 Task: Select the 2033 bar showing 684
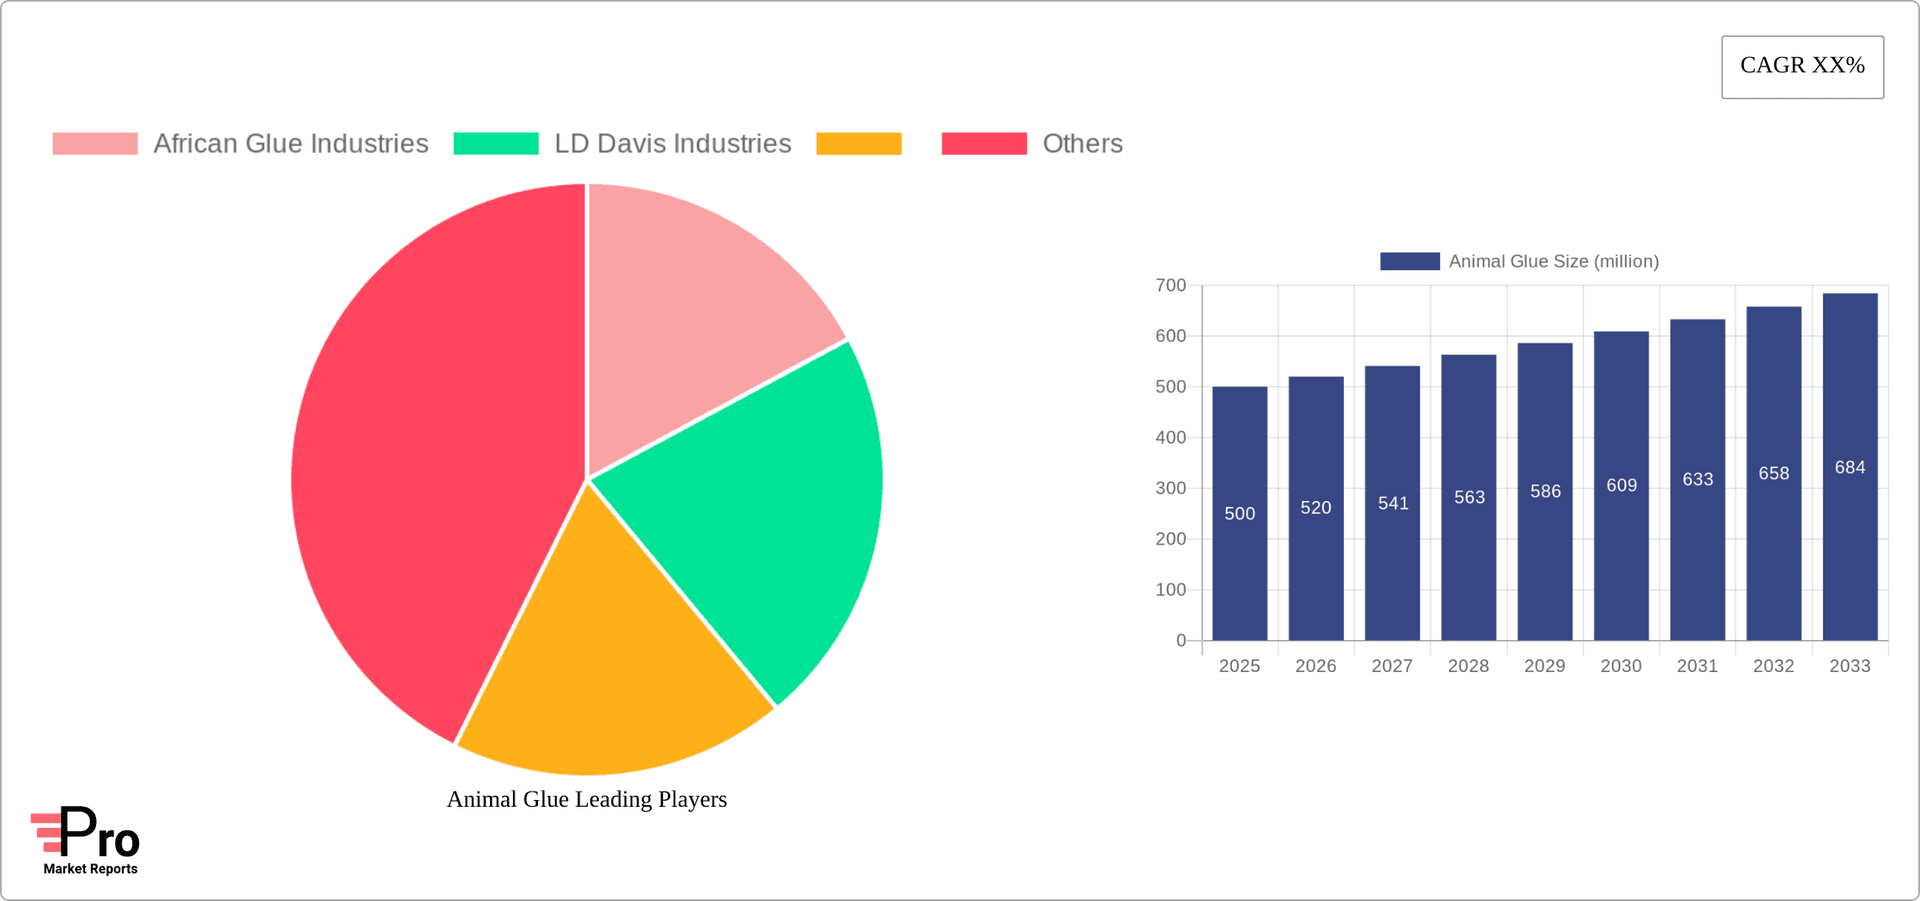(1849, 465)
